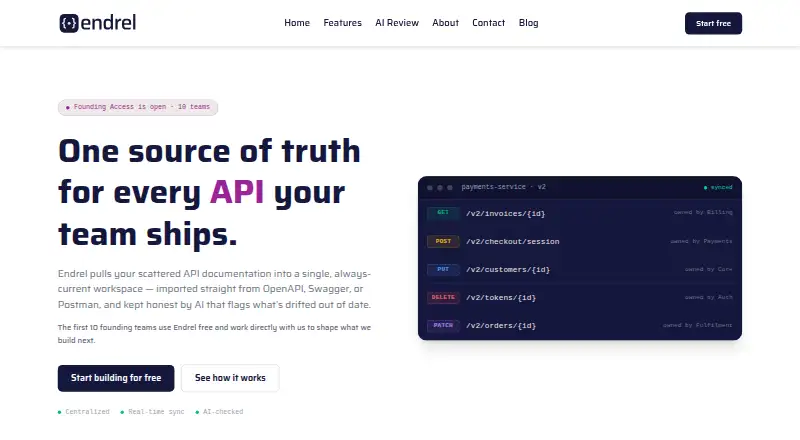Image resolution: width=800 pixels, height=440 pixels.
Task: Click 'Start building for free' button
Action: (116, 378)
